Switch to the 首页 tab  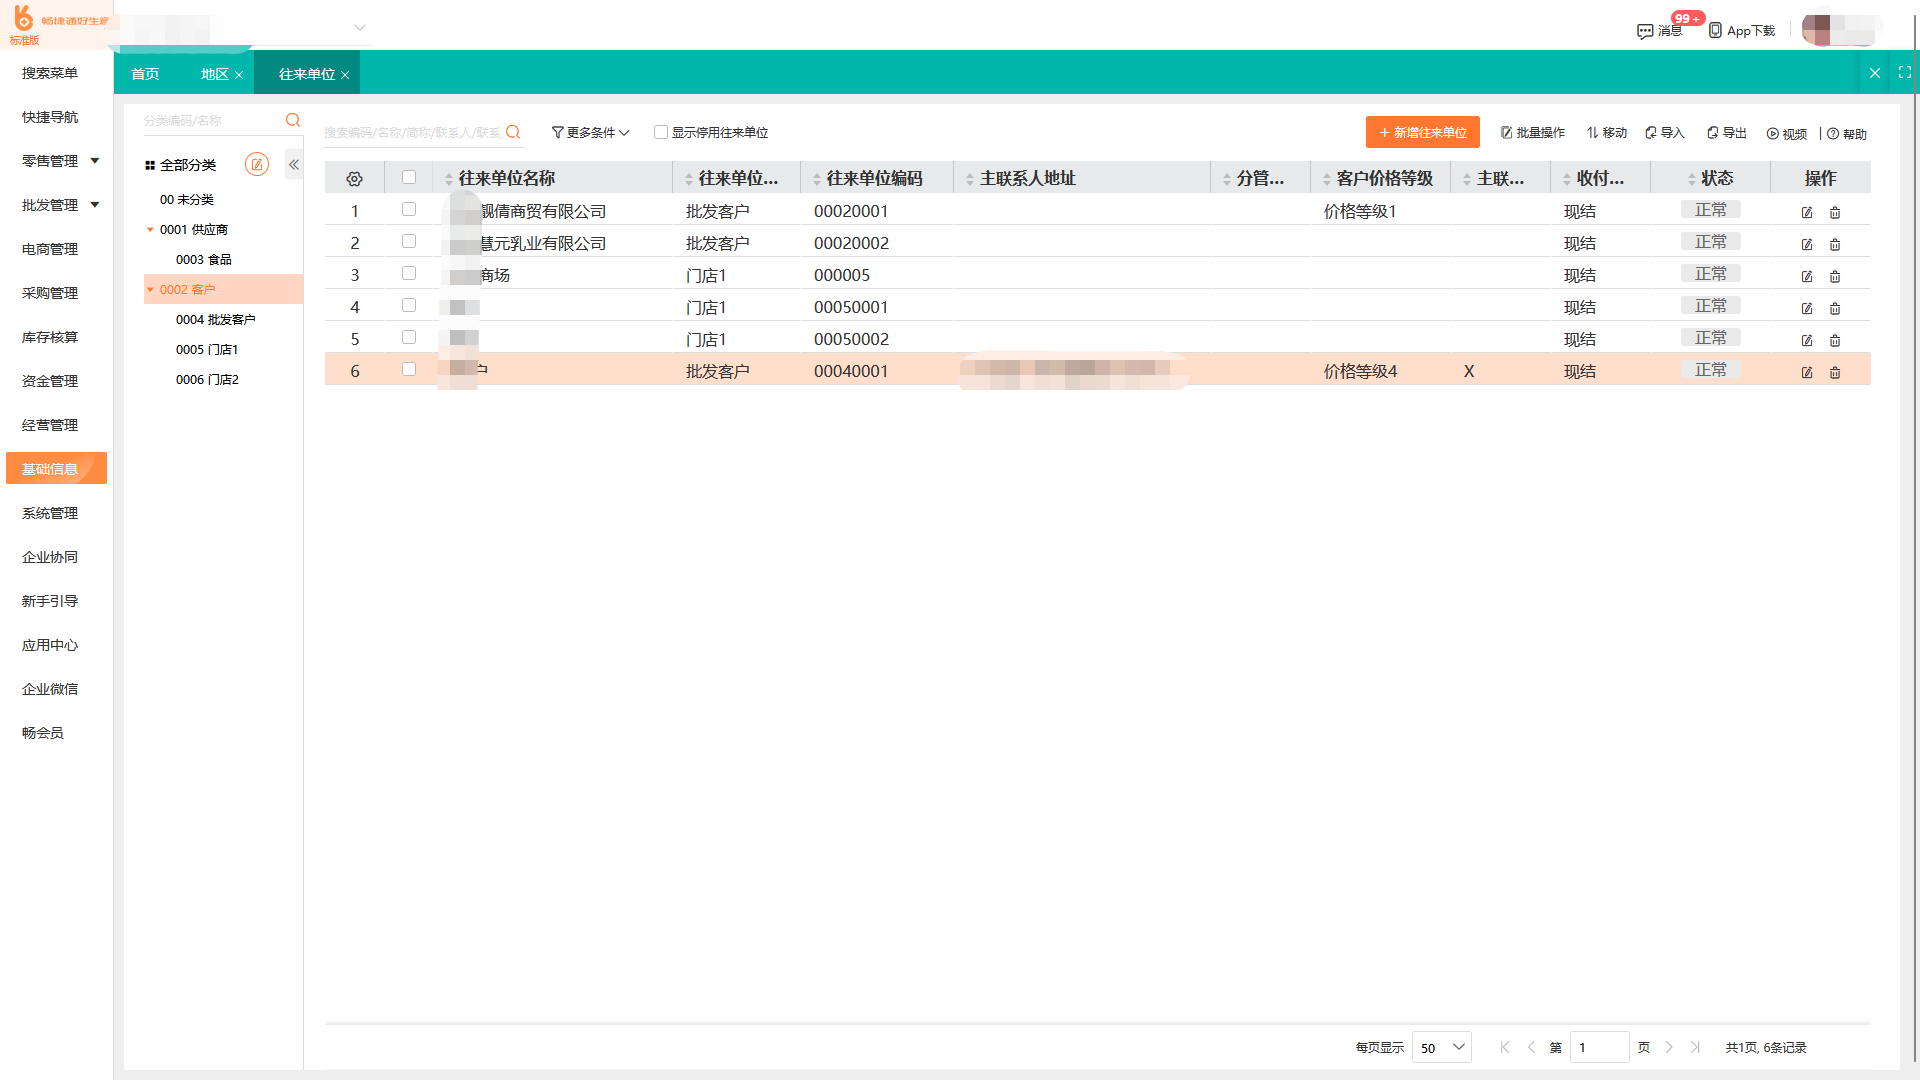(x=146, y=74)
